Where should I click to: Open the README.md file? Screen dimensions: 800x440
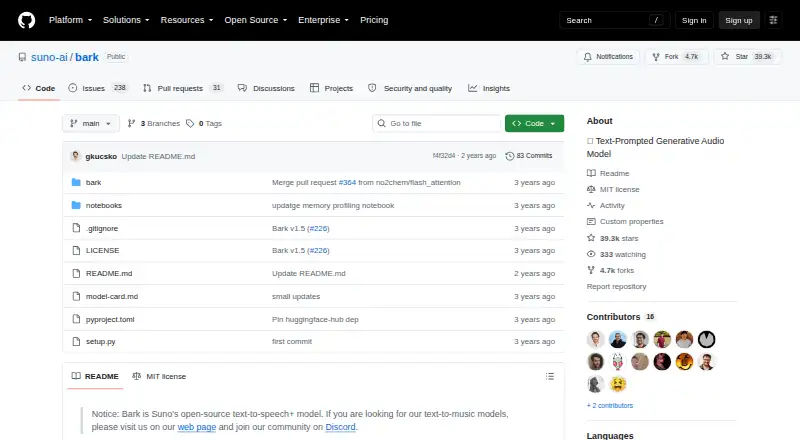109,274
